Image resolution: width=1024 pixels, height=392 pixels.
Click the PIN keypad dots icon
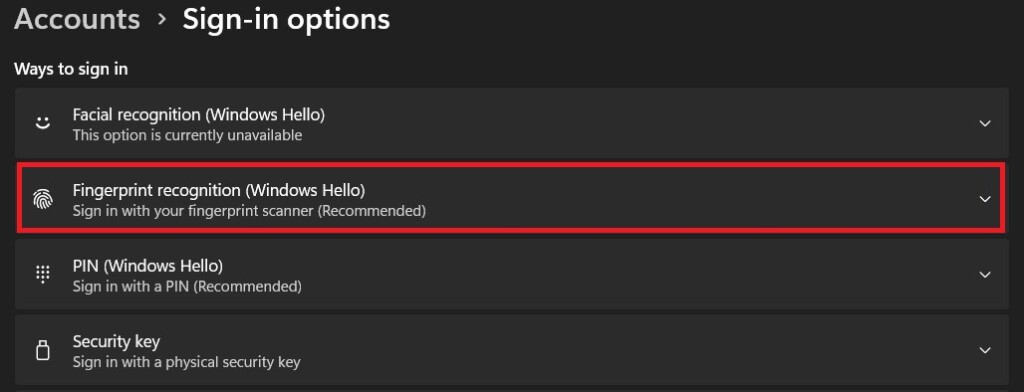coord(42,274)
